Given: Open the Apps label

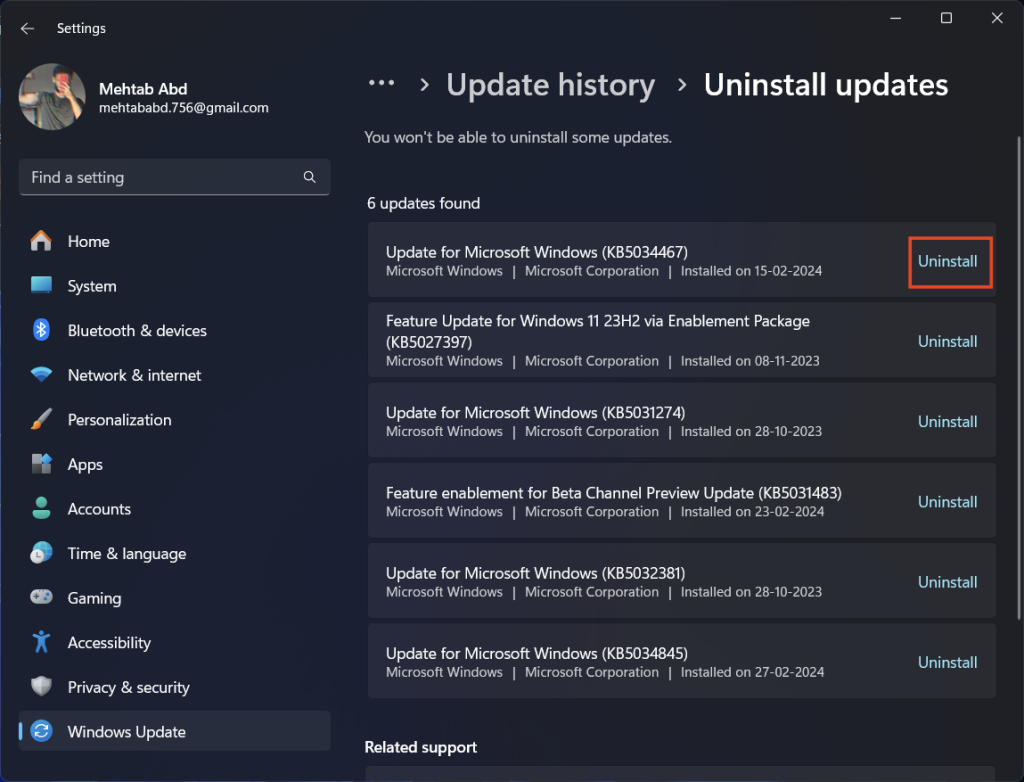Looking at the screenshot, I should pos(85,464).
